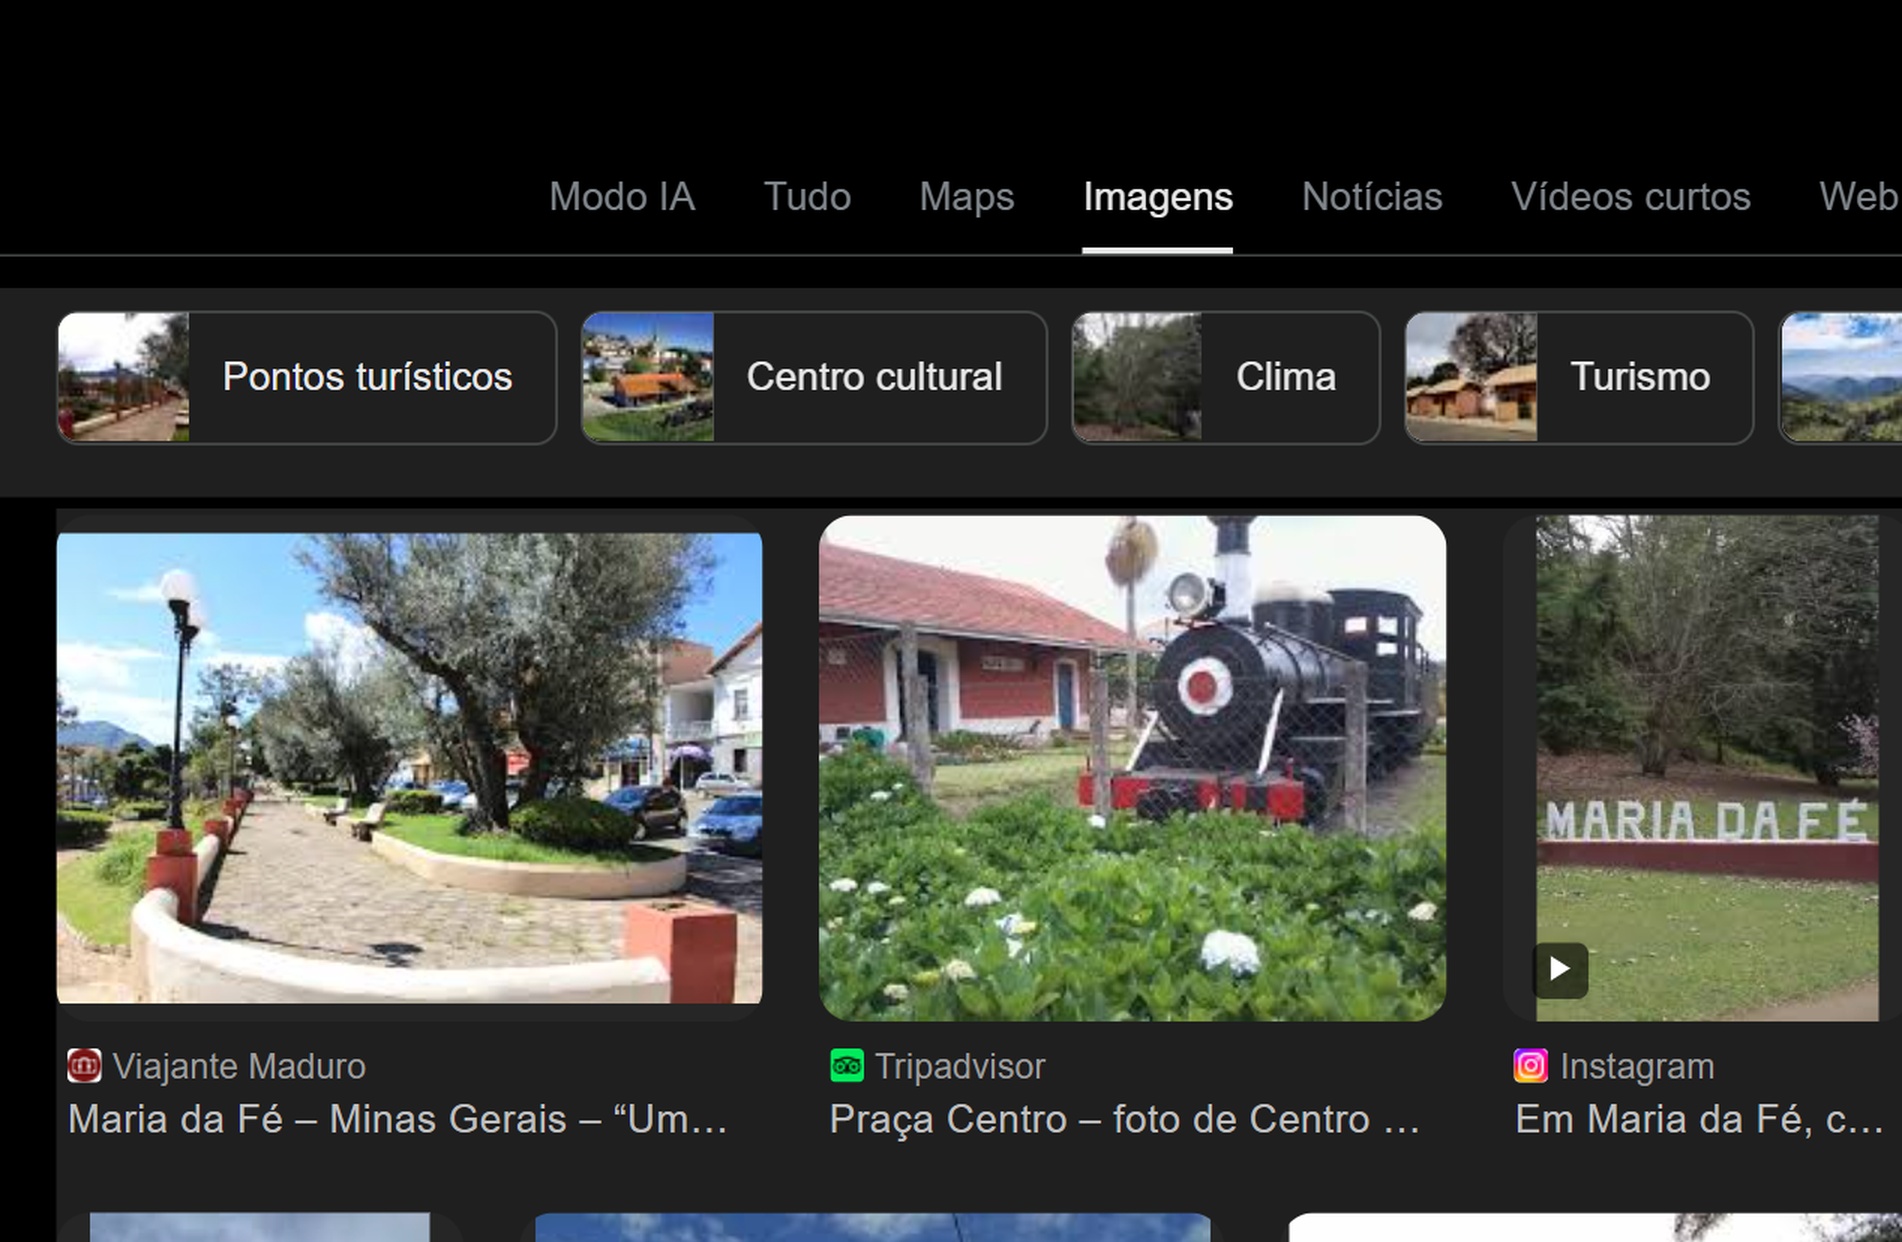
Task: Switch to the Tudo tab
Action: [807, 197]
